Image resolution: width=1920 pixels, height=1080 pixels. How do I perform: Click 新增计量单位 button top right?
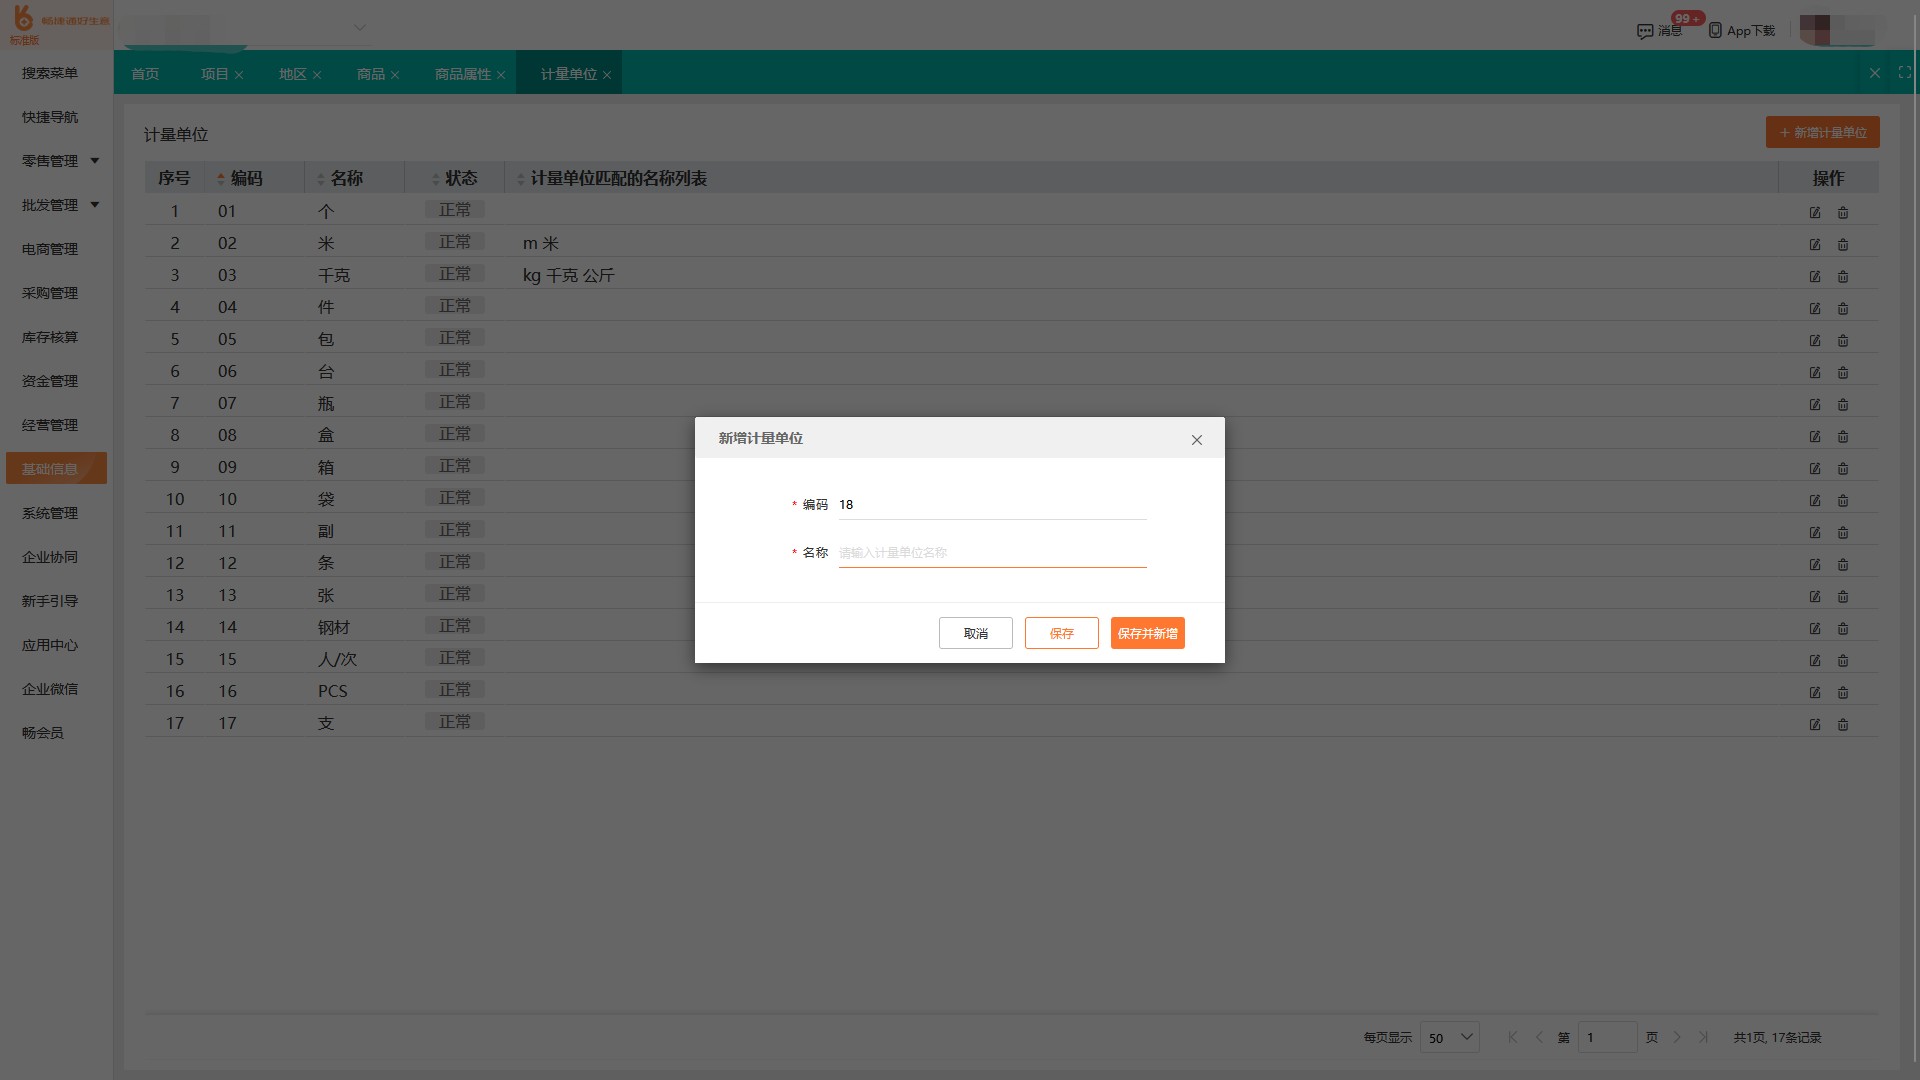(x=1822, y=132)
